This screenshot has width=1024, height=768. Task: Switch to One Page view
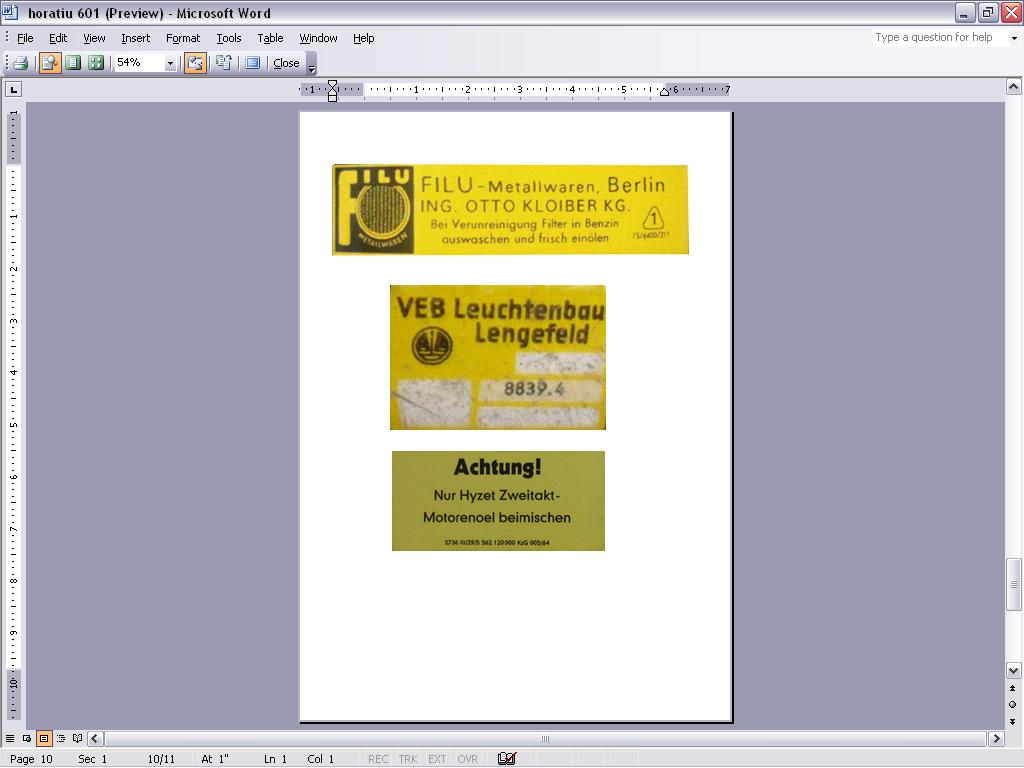pyautogui.click(x=73, y=63)
